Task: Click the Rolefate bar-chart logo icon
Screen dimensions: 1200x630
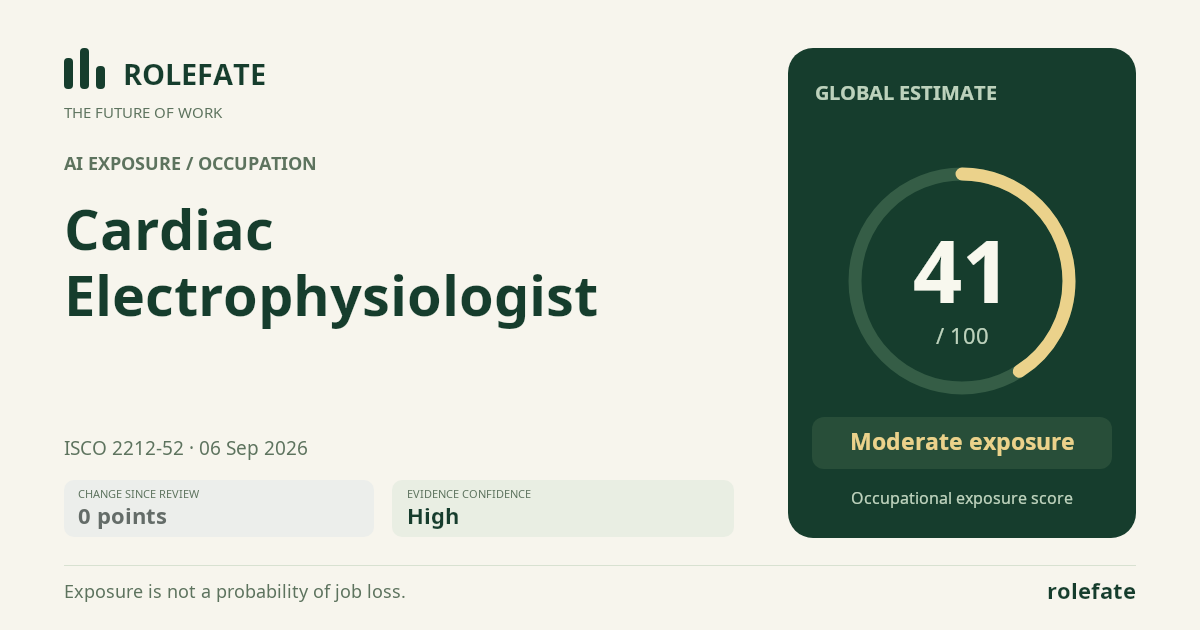Action: 84,69
